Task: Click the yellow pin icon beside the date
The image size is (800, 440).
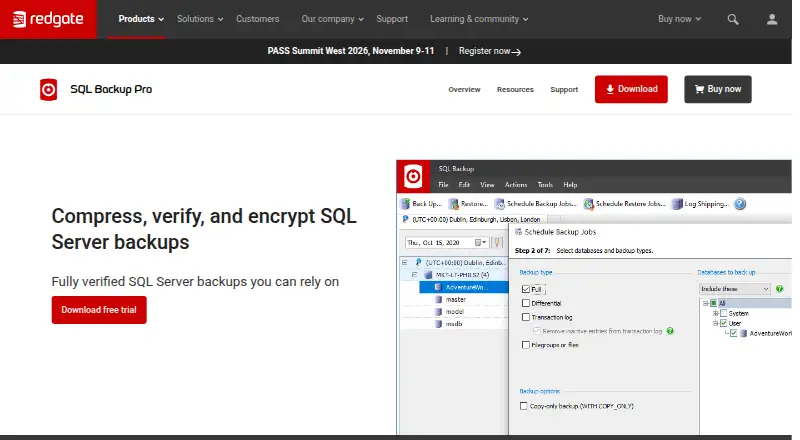Action: [497, 242]
